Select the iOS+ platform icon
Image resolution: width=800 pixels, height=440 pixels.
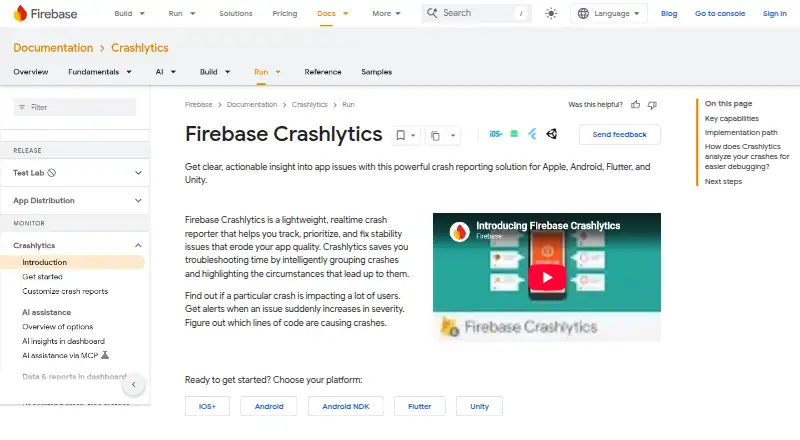[x=495, y=134]
